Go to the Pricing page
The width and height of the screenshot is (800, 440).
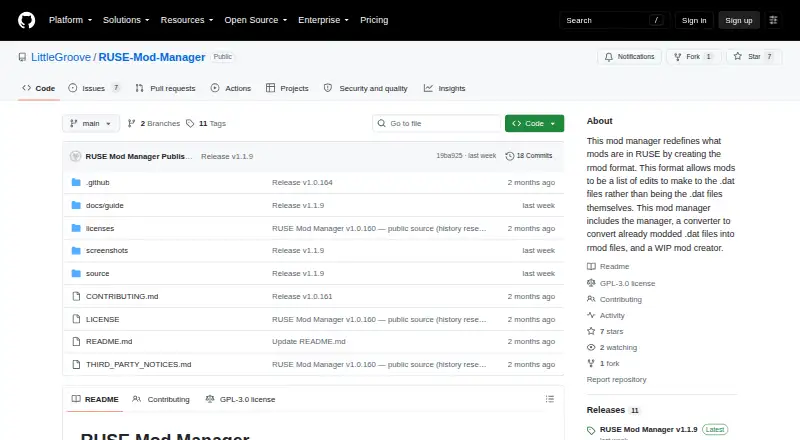tap(374, 20)
